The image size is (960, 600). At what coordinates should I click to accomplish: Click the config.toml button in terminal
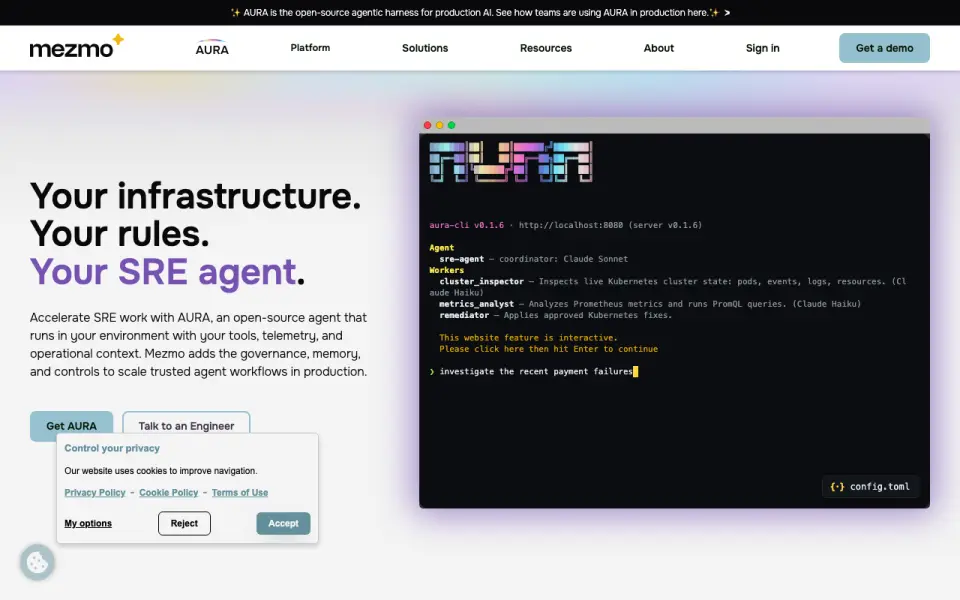[870, 487]
